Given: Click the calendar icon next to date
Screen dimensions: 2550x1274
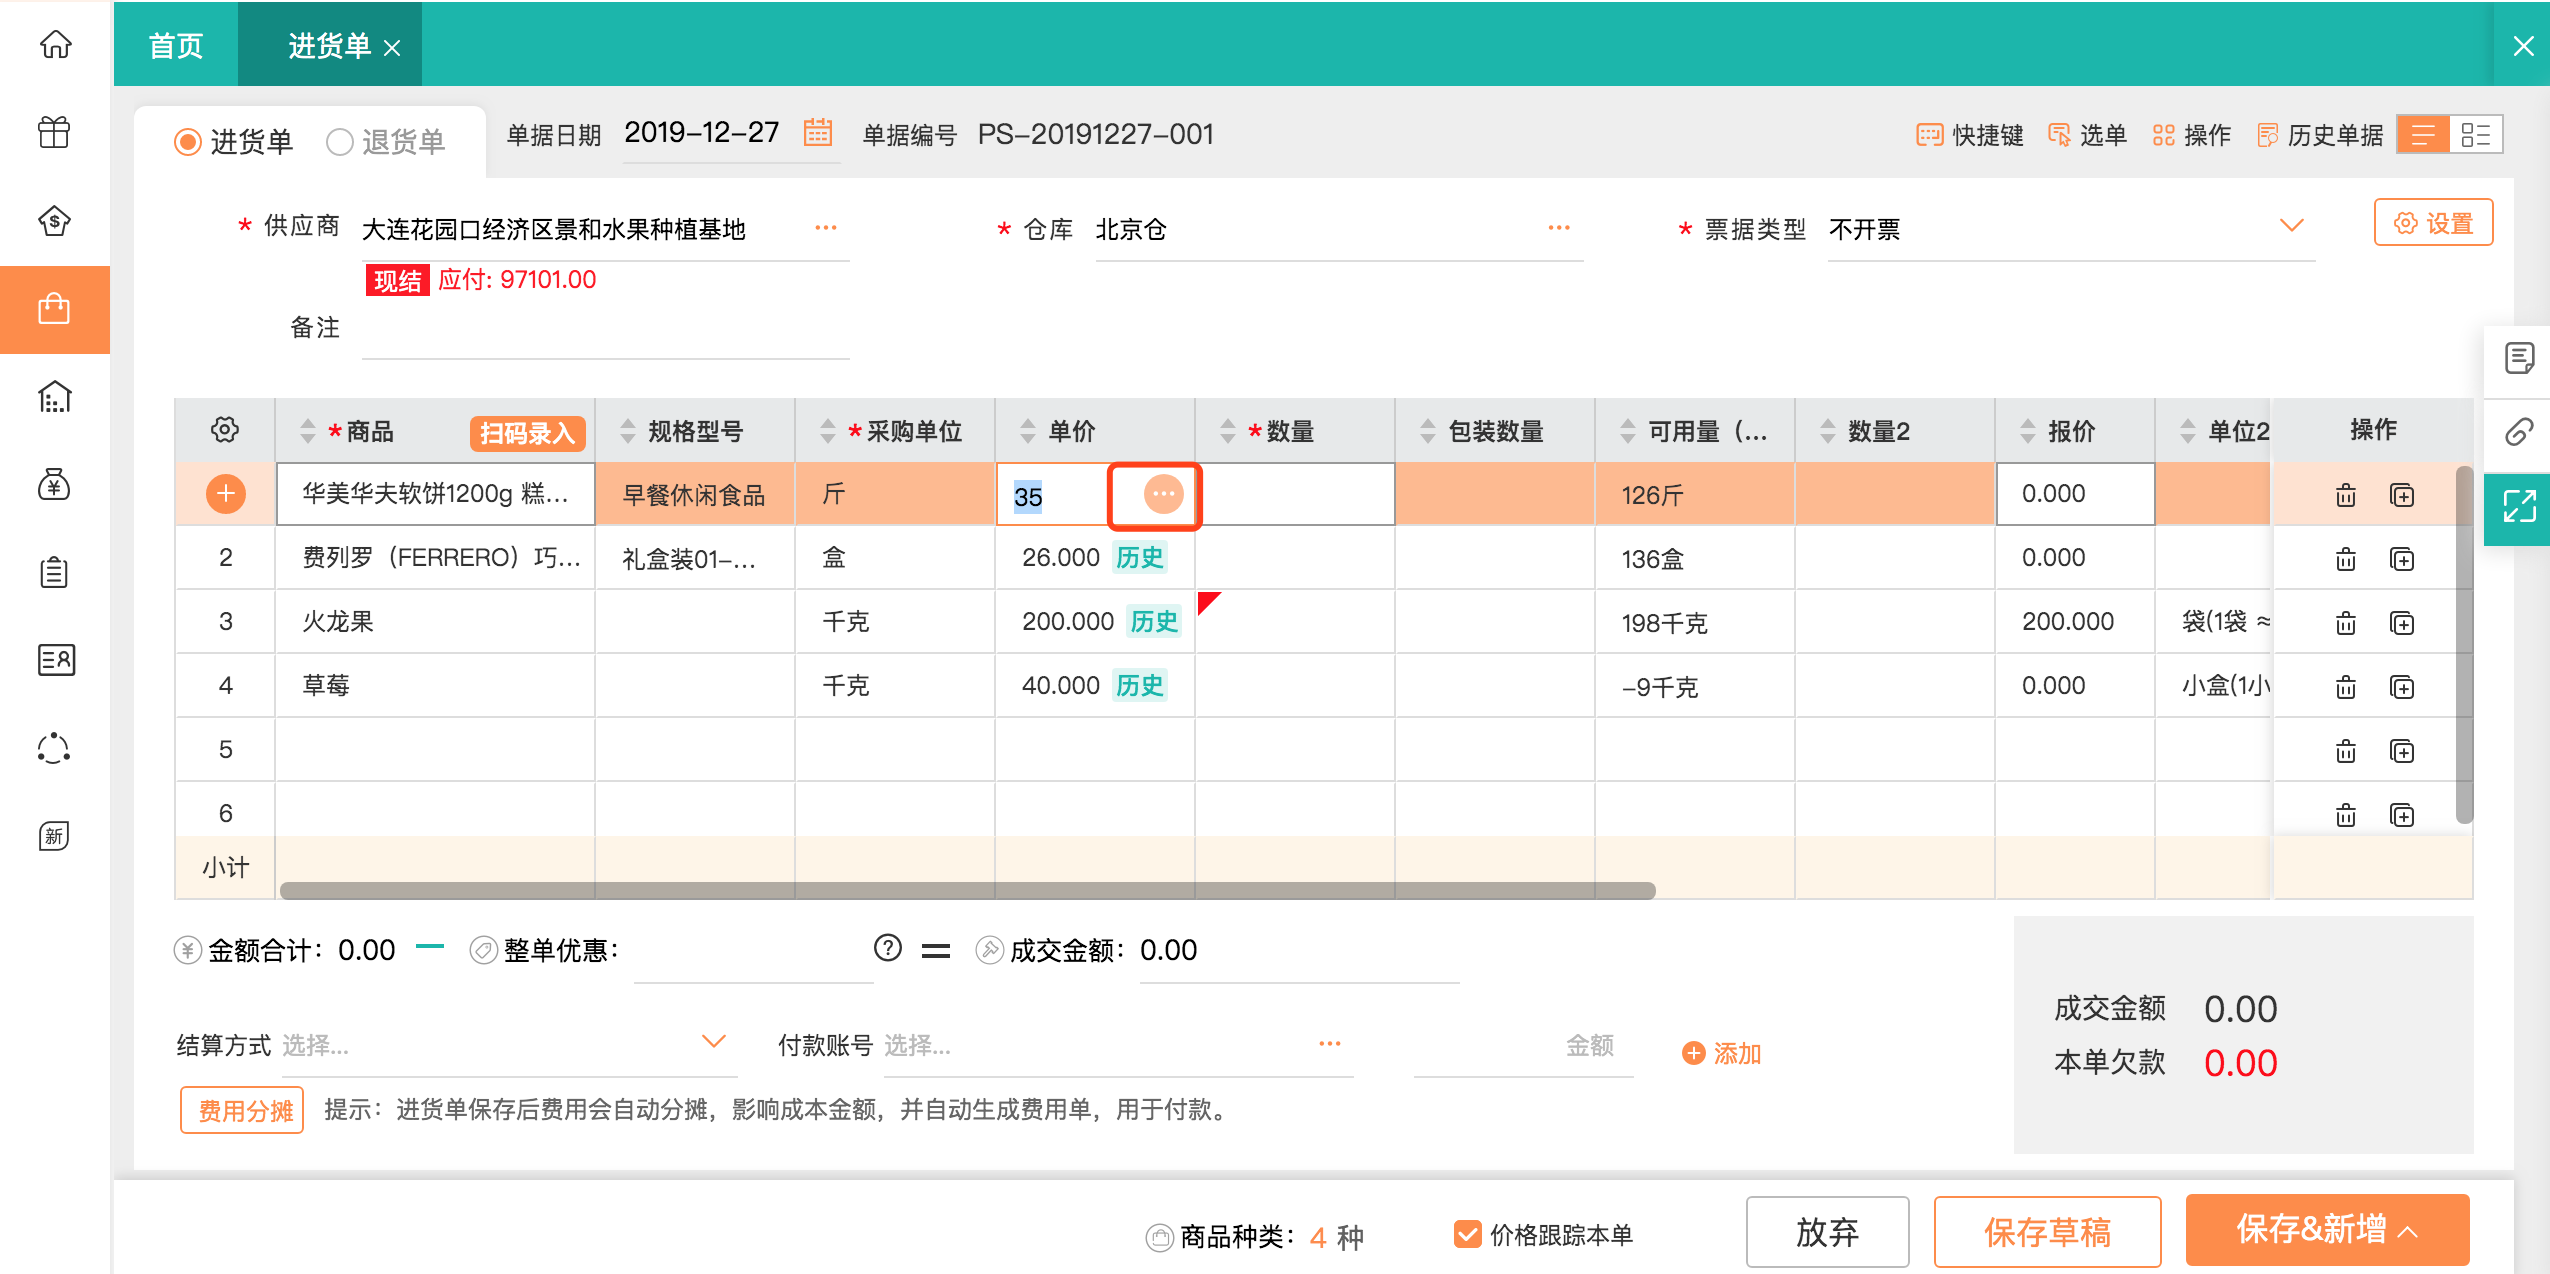Looking at the screenshot, I should click(x=820, y=133).
